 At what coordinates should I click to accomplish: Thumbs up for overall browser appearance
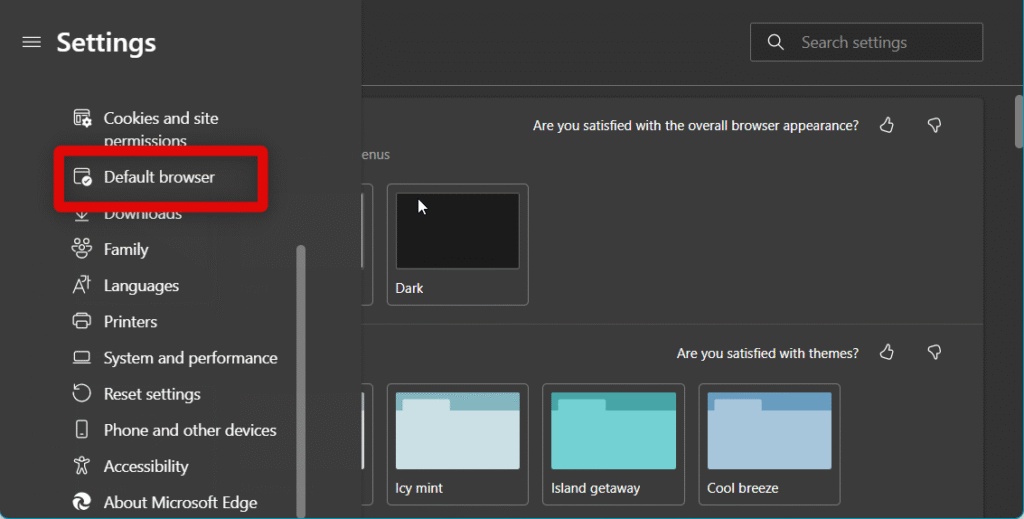coord(886,125)
